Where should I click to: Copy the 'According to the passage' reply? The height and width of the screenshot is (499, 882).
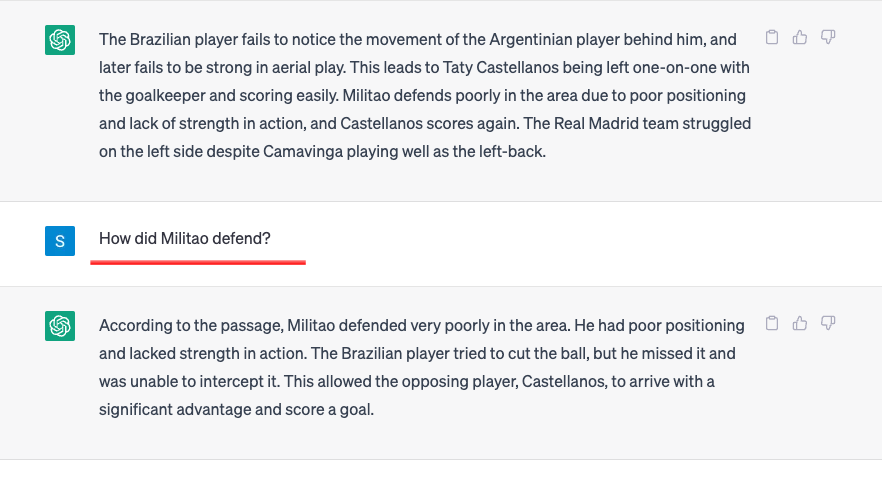(772, 323)
